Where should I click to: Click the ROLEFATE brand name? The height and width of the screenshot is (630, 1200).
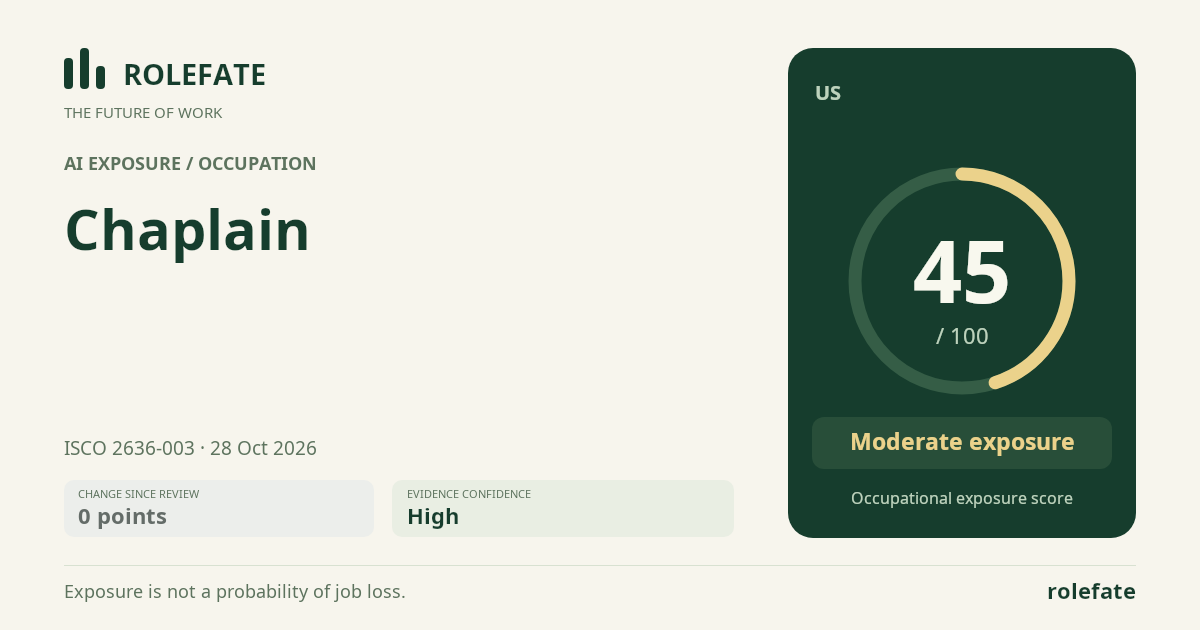coord(194,75)
